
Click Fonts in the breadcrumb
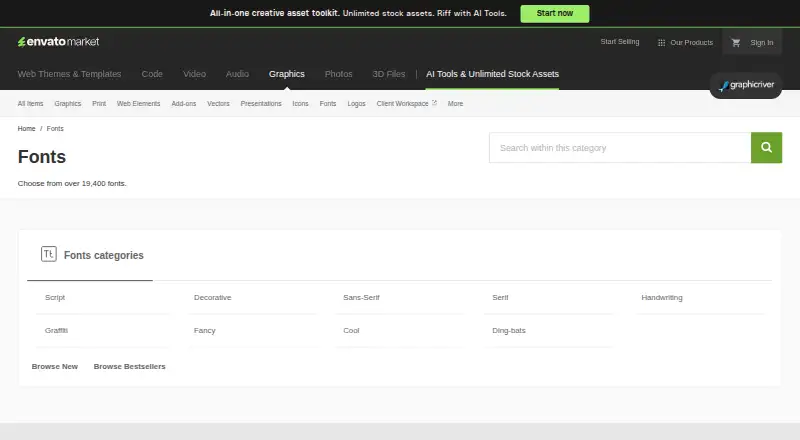coord(55,129)
